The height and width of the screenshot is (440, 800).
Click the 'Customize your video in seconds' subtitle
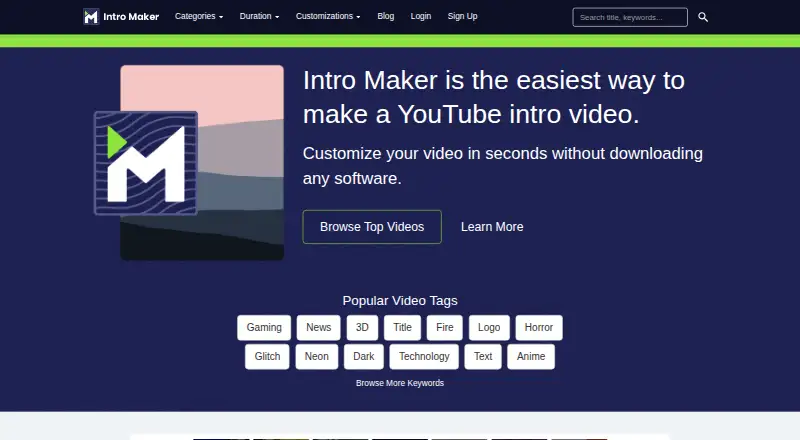pyautogui.click(x=503, y=166)
